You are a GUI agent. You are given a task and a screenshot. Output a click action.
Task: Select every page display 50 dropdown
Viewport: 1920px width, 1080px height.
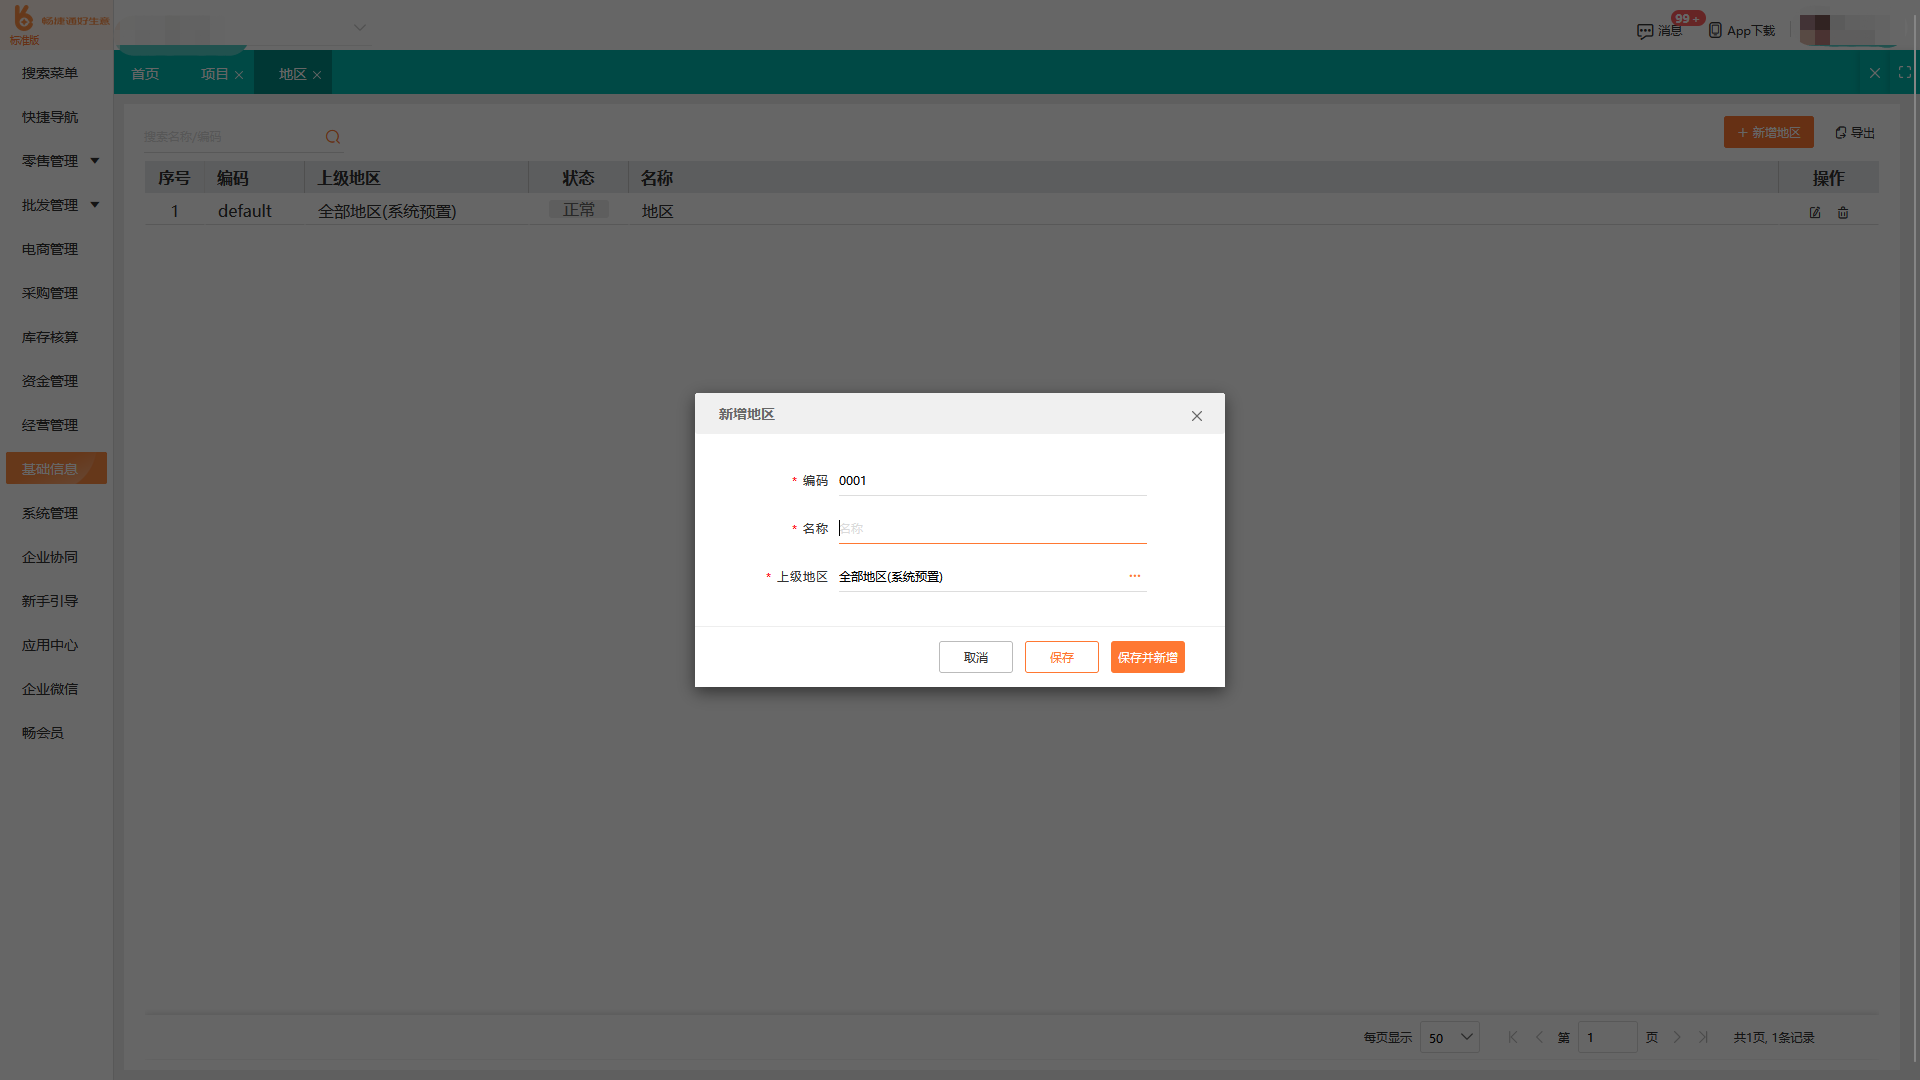coord(1449,1036)
